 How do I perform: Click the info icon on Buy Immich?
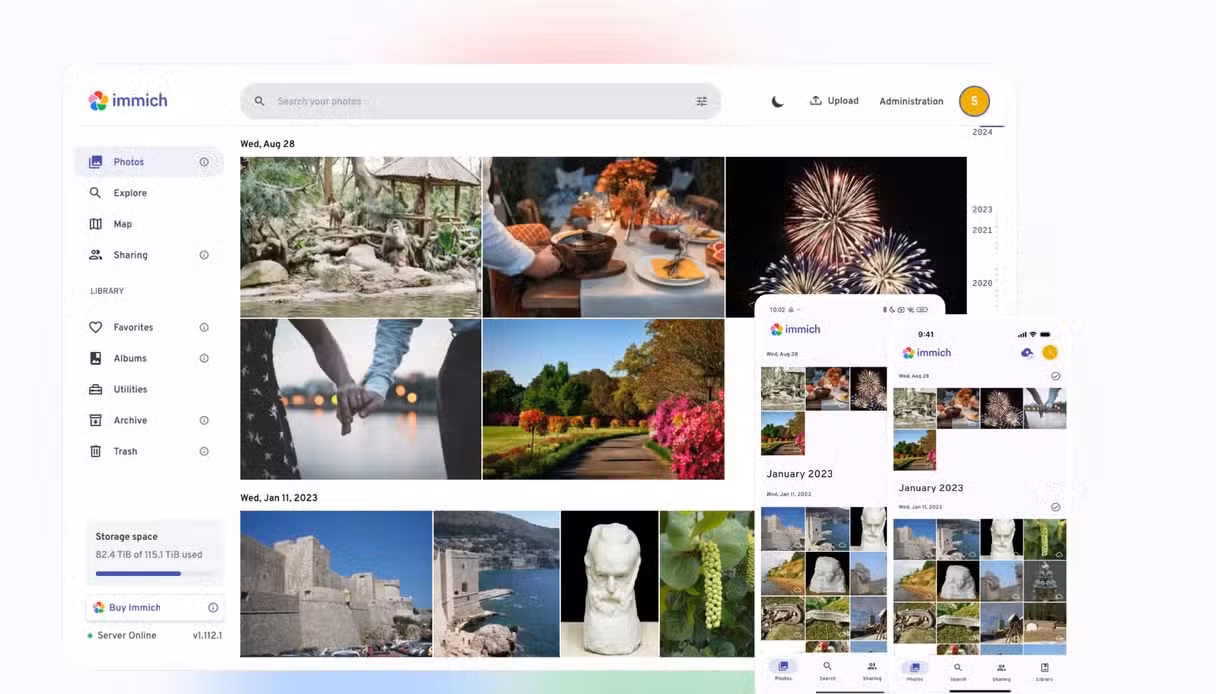click(x=213, y=607)
